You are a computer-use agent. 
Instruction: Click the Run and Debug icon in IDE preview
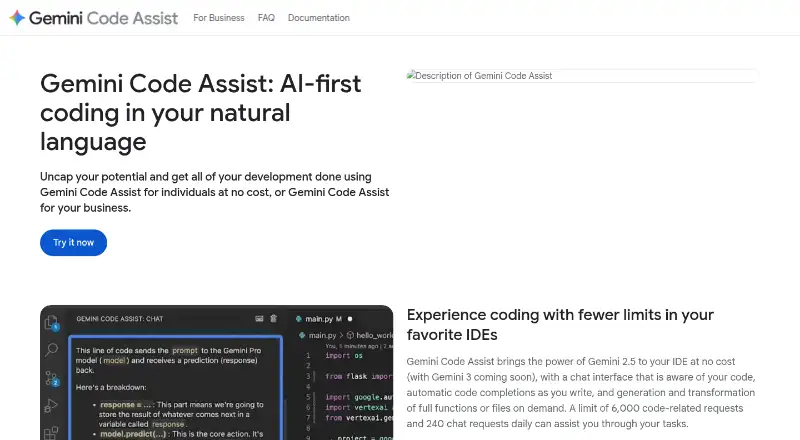(x=51, y=405)
